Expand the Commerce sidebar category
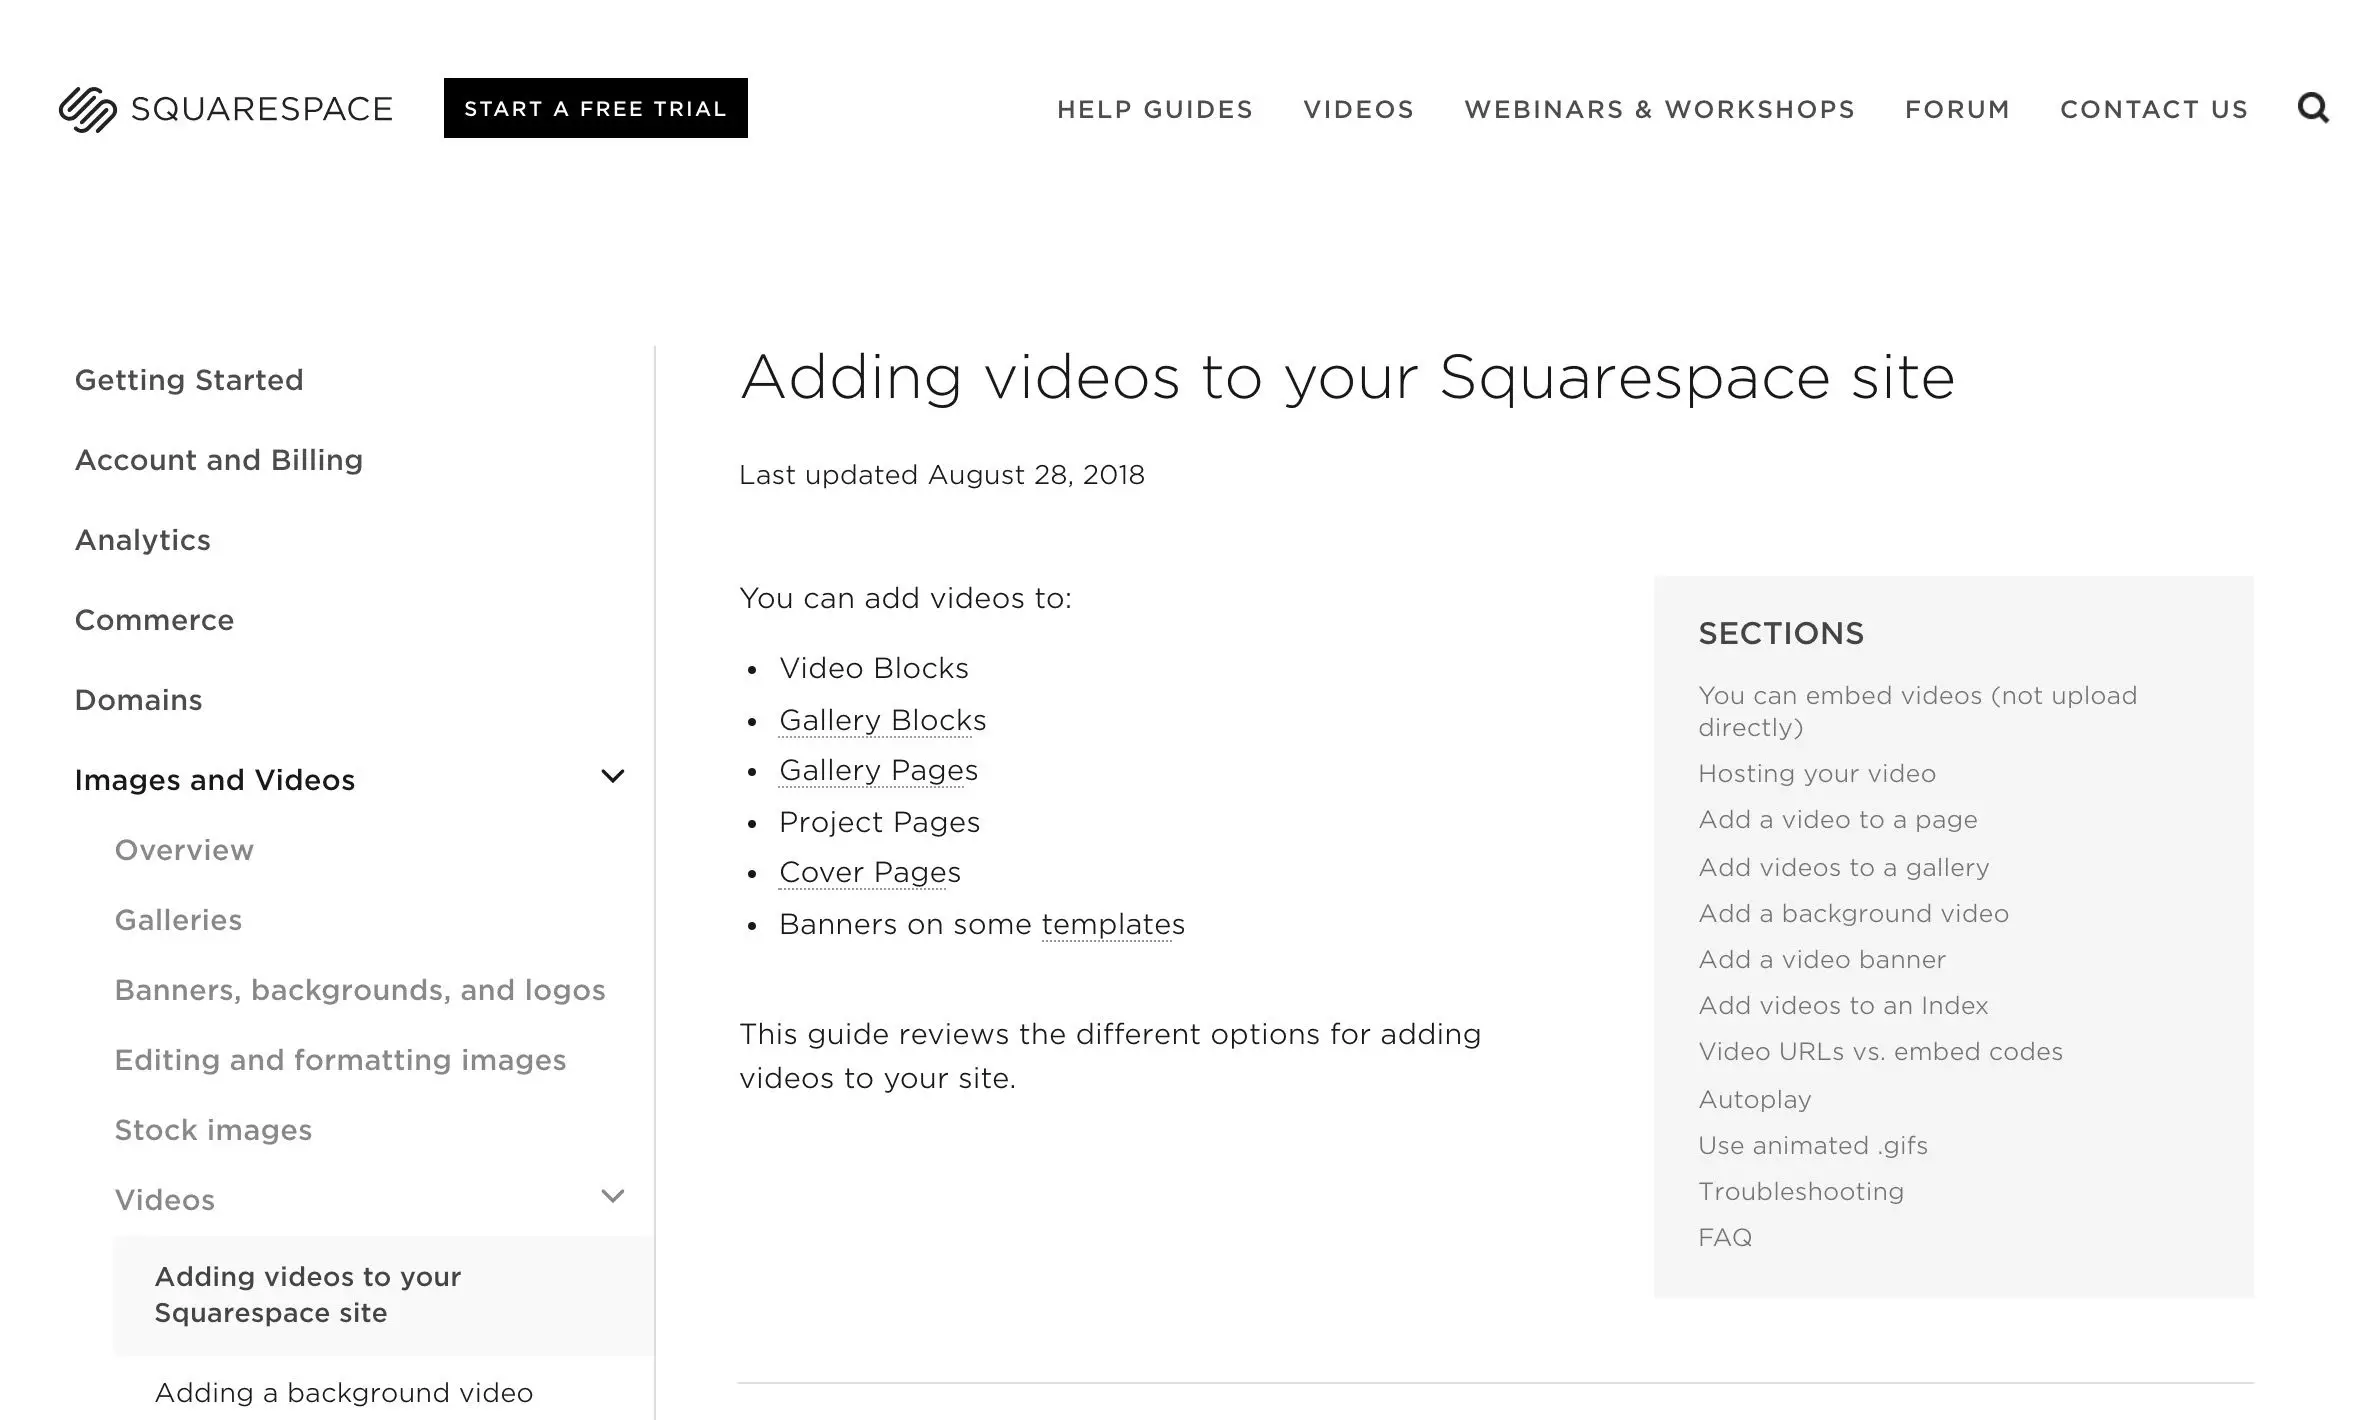The image size is (2356, 1420). point(155,619)
